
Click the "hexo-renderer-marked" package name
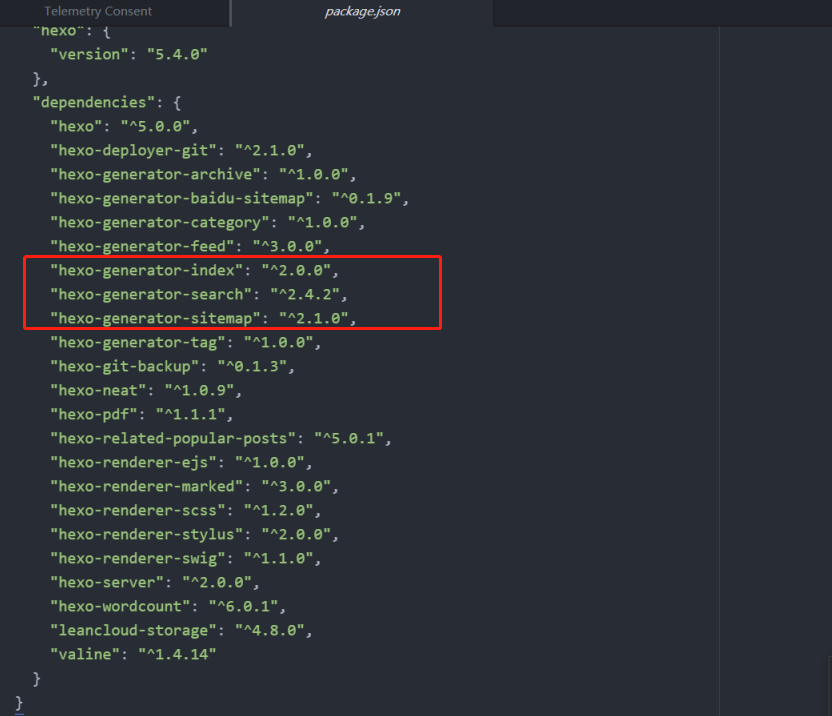click(146, 486)
